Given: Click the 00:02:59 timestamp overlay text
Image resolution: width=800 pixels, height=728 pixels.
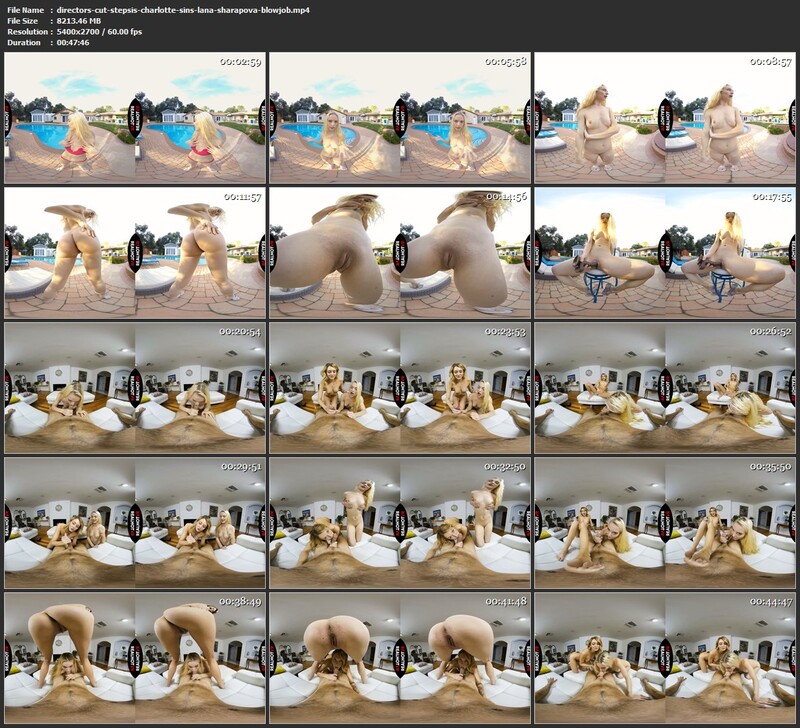Looking at the screenshot, I should [x=240, y=62].
